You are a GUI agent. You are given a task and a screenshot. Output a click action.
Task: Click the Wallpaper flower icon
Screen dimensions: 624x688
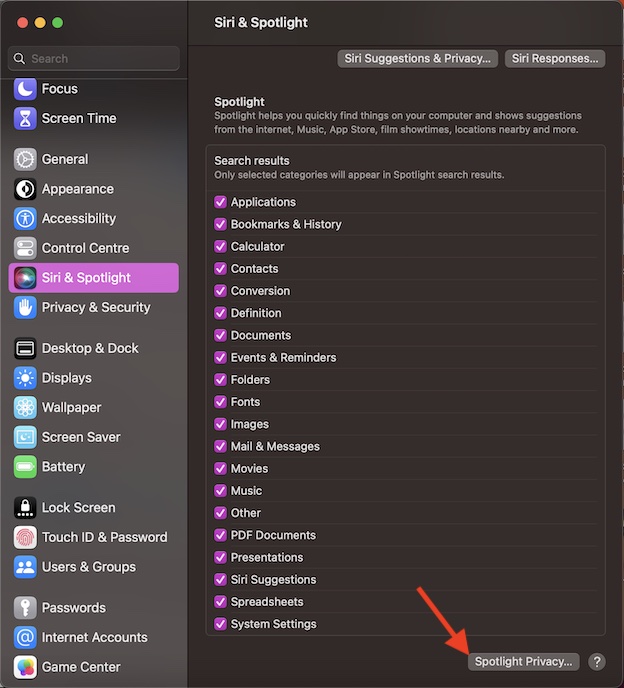pyautogui.click(x=25, y=408)
